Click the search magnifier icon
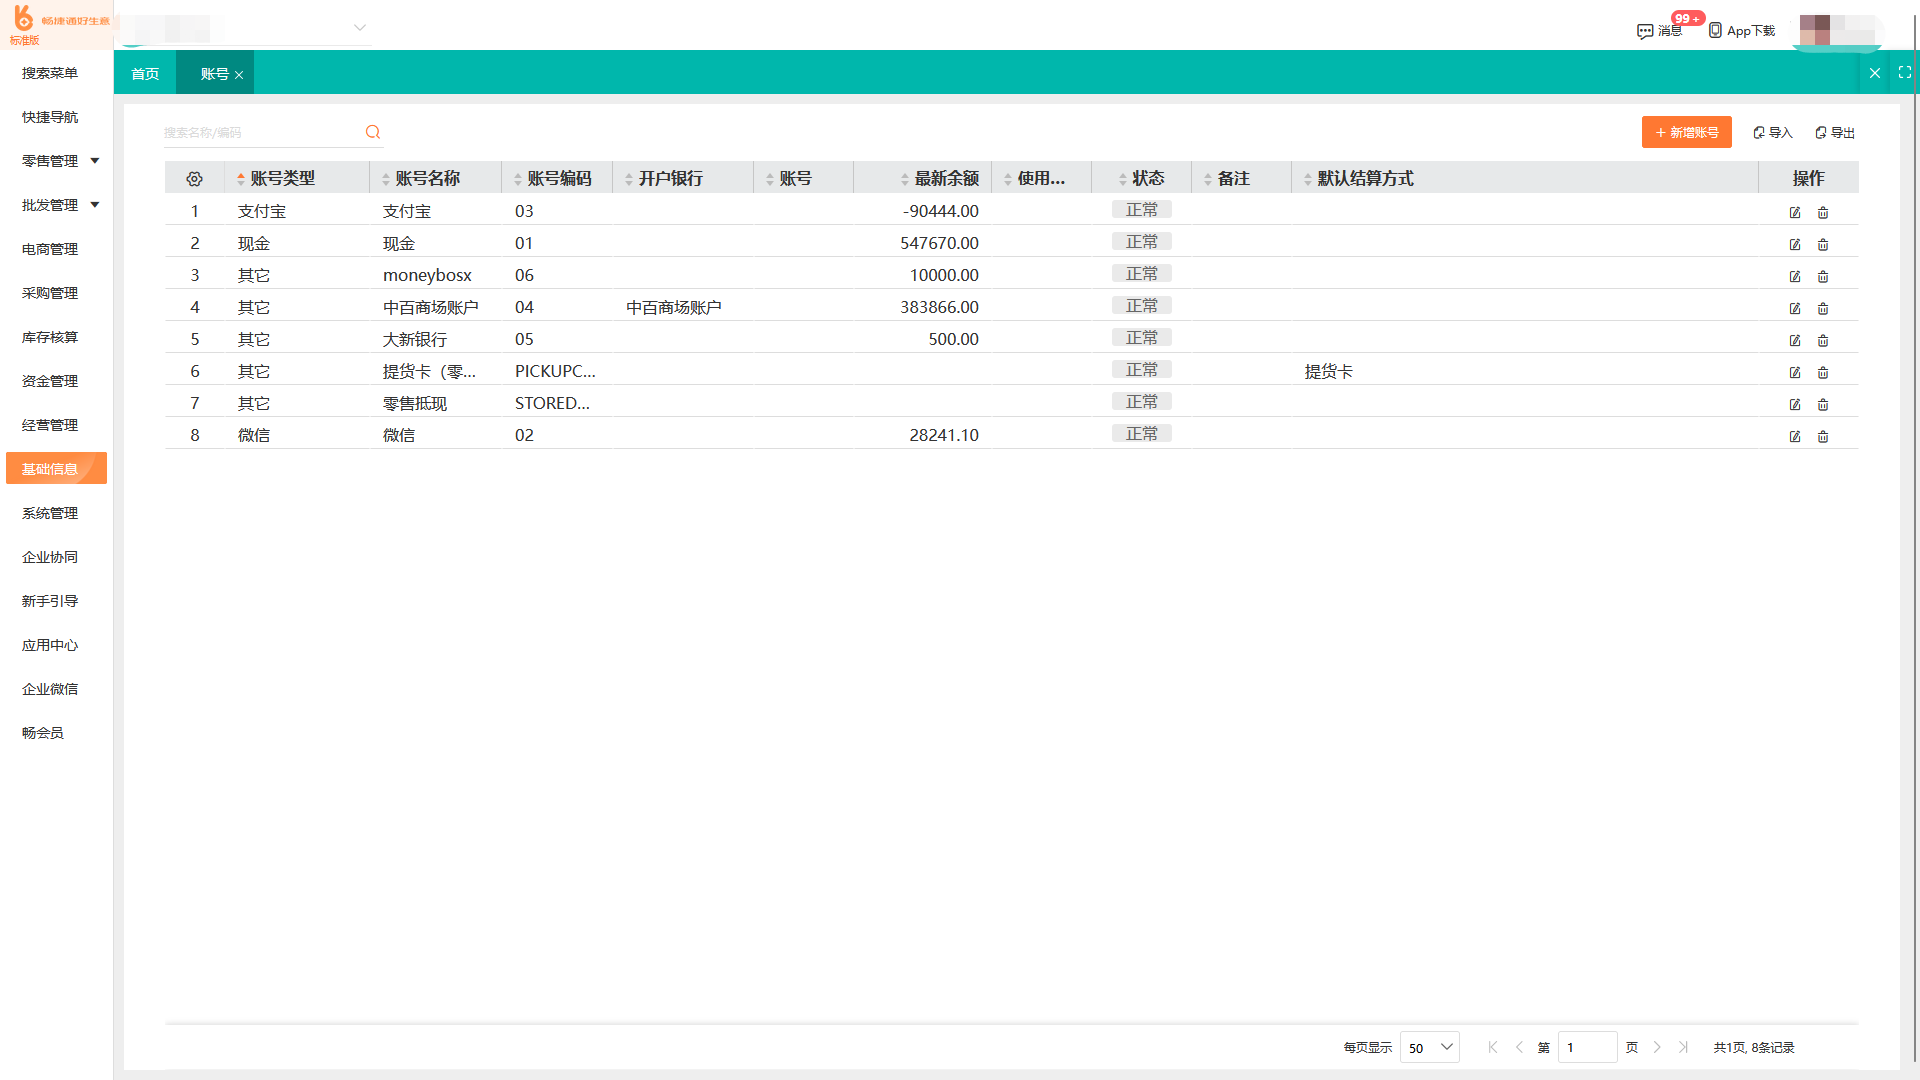The image size is (1920, 1080). click(x=375, y=131)
